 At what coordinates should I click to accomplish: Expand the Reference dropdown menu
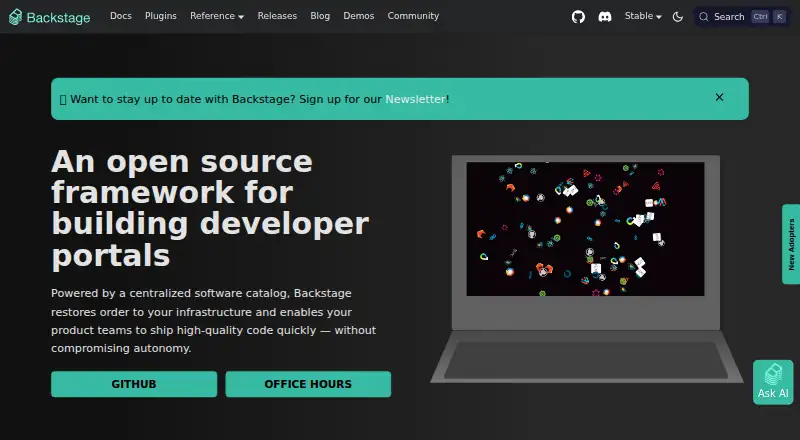point(217,16)
